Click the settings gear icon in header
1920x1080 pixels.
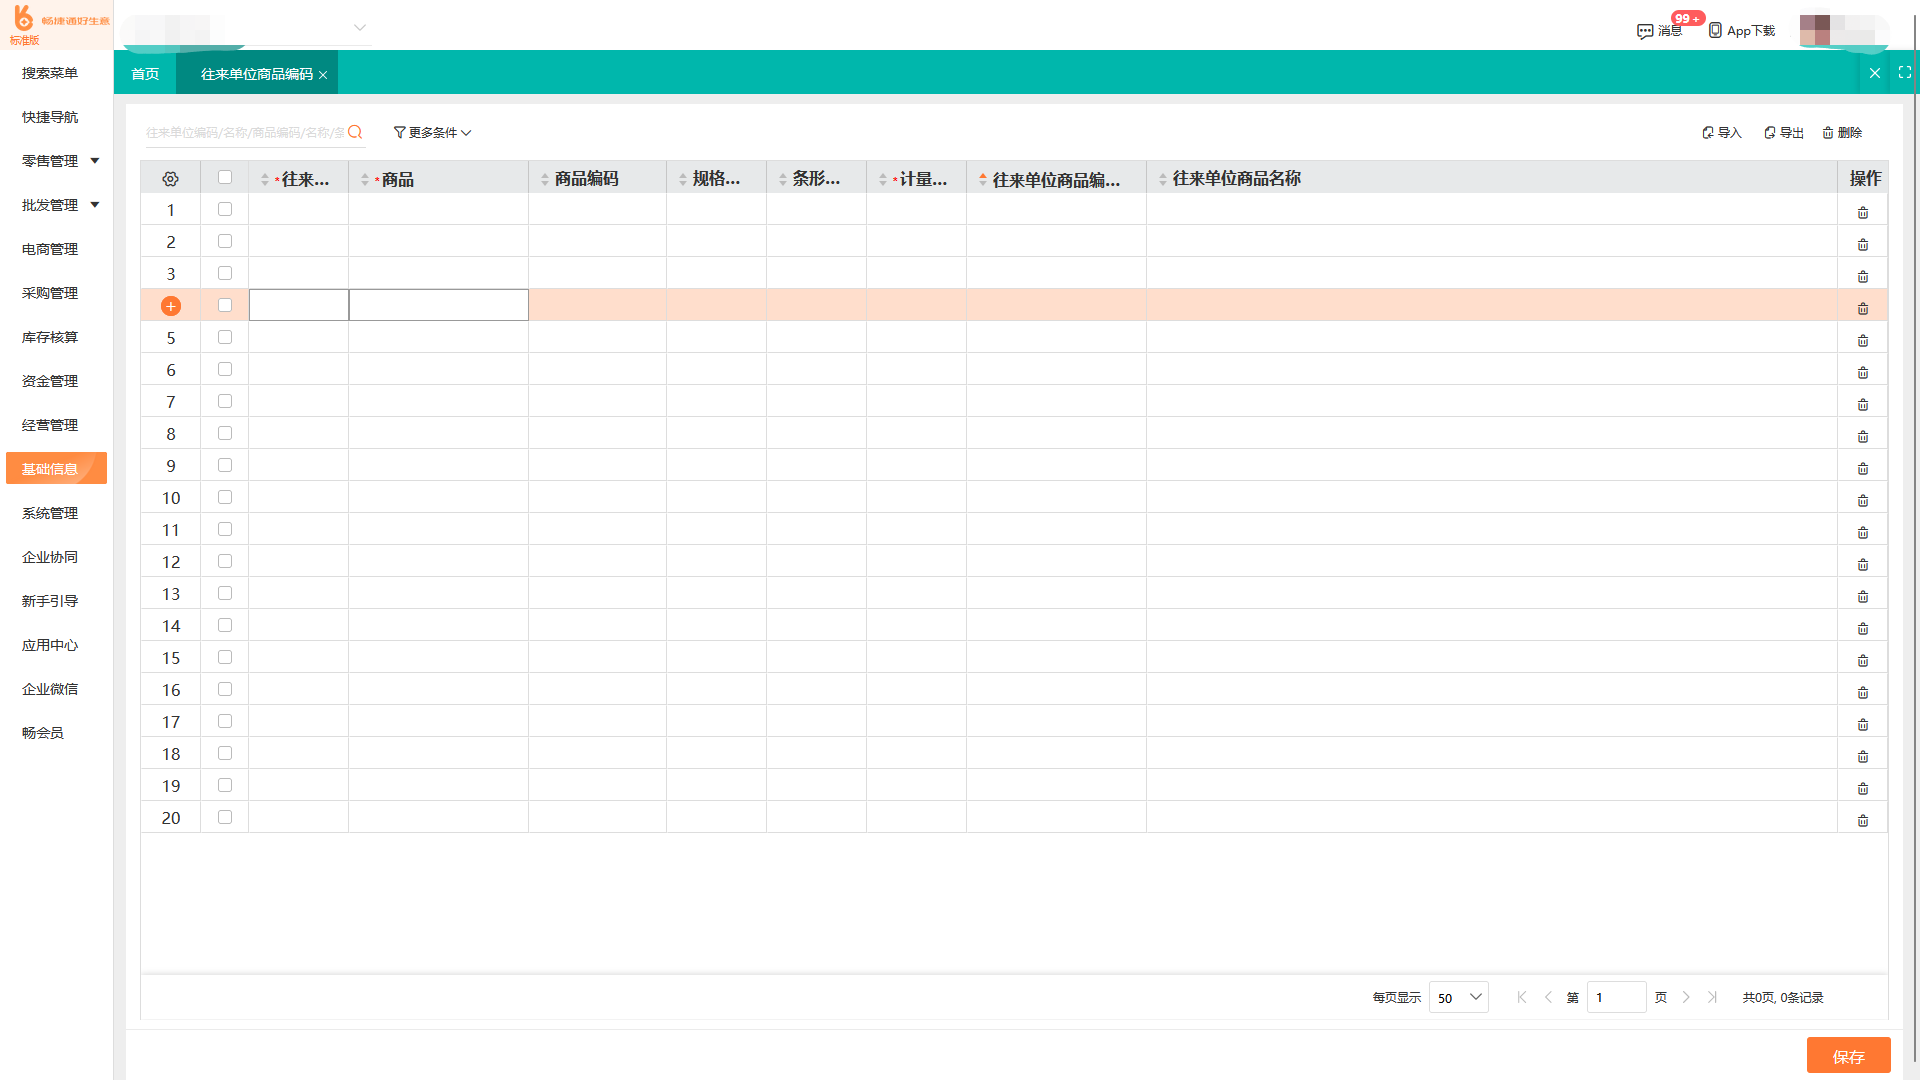click(x=170, y=178)
